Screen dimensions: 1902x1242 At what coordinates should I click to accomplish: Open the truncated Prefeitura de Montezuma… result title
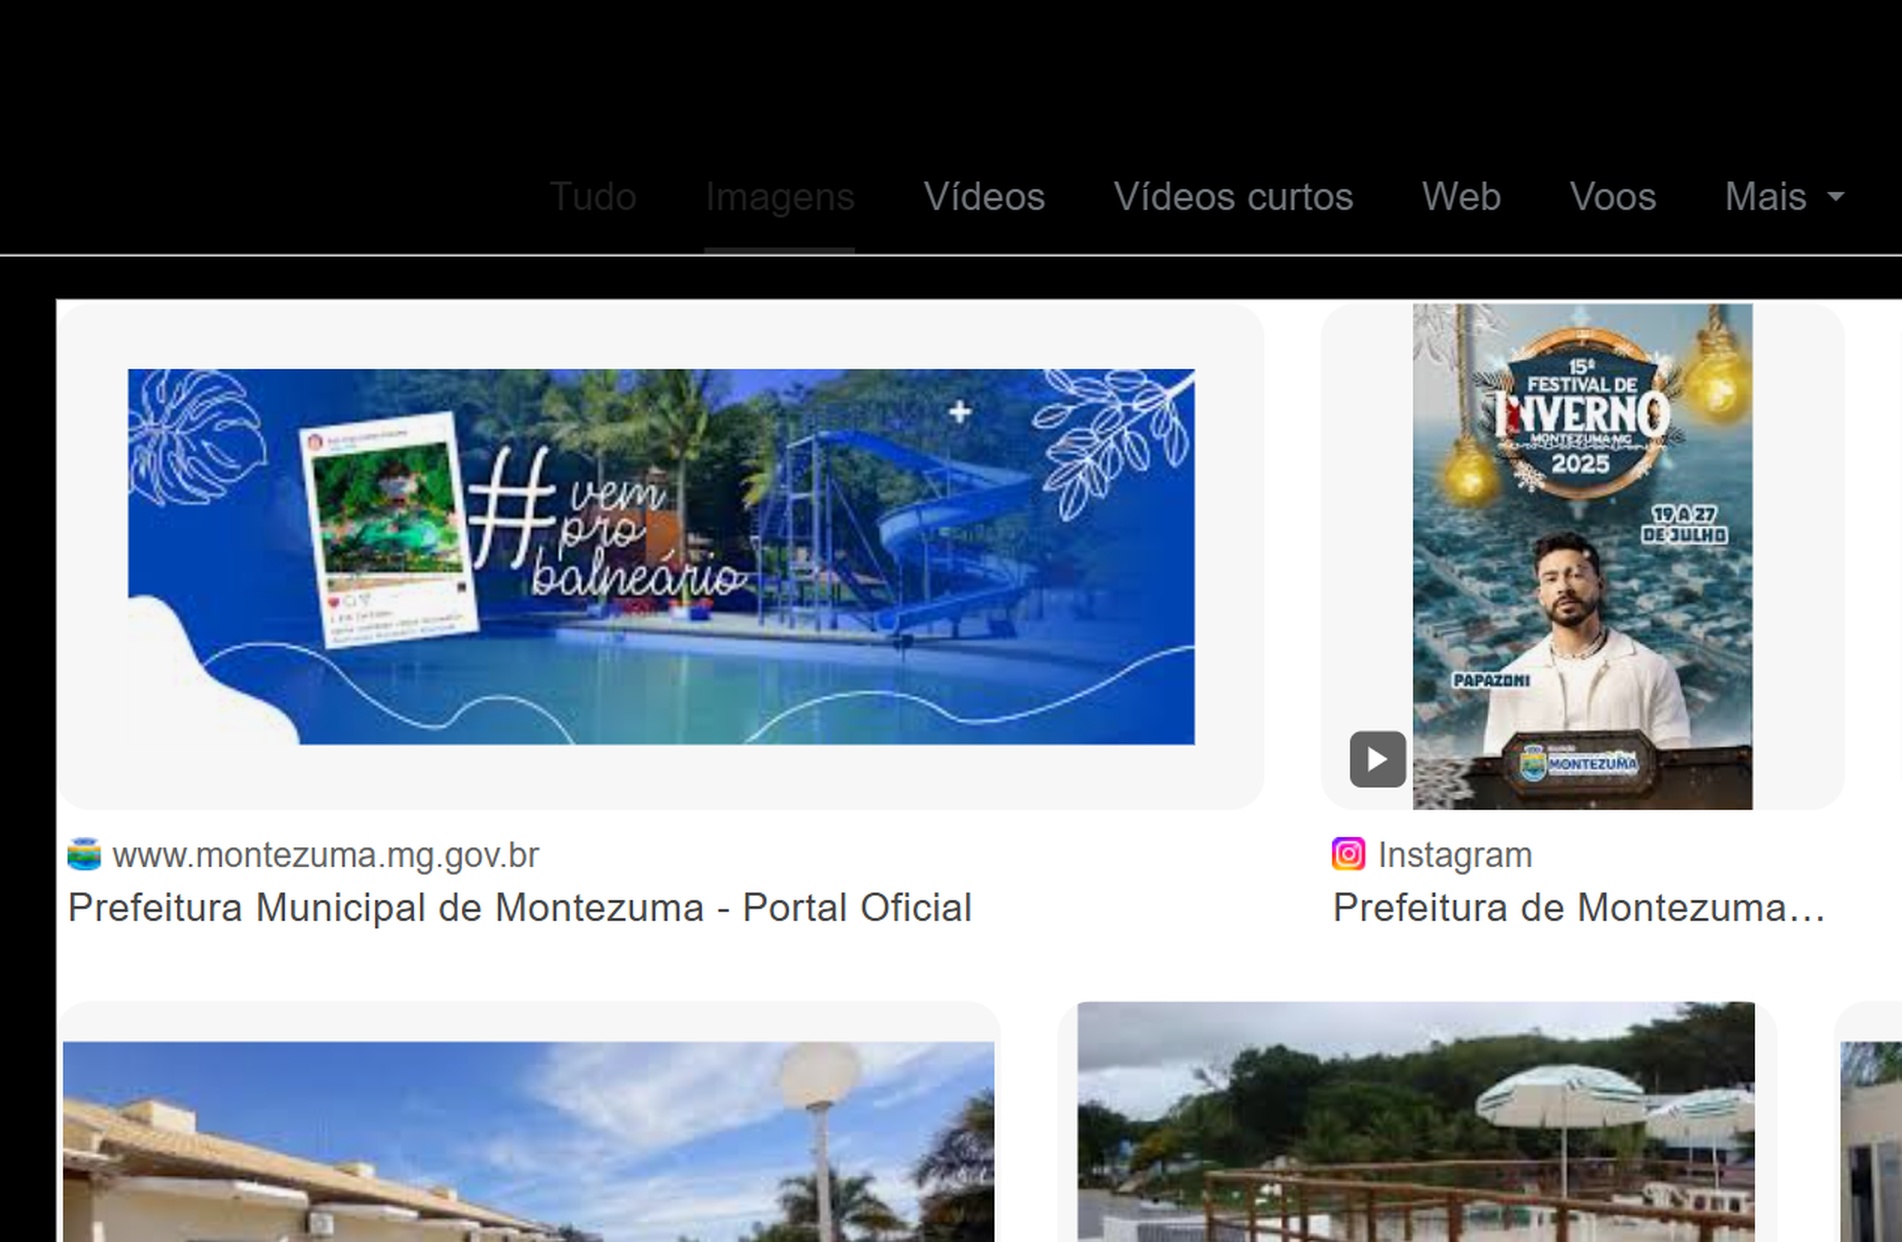pyautogui.click(x=1578, y=908)
